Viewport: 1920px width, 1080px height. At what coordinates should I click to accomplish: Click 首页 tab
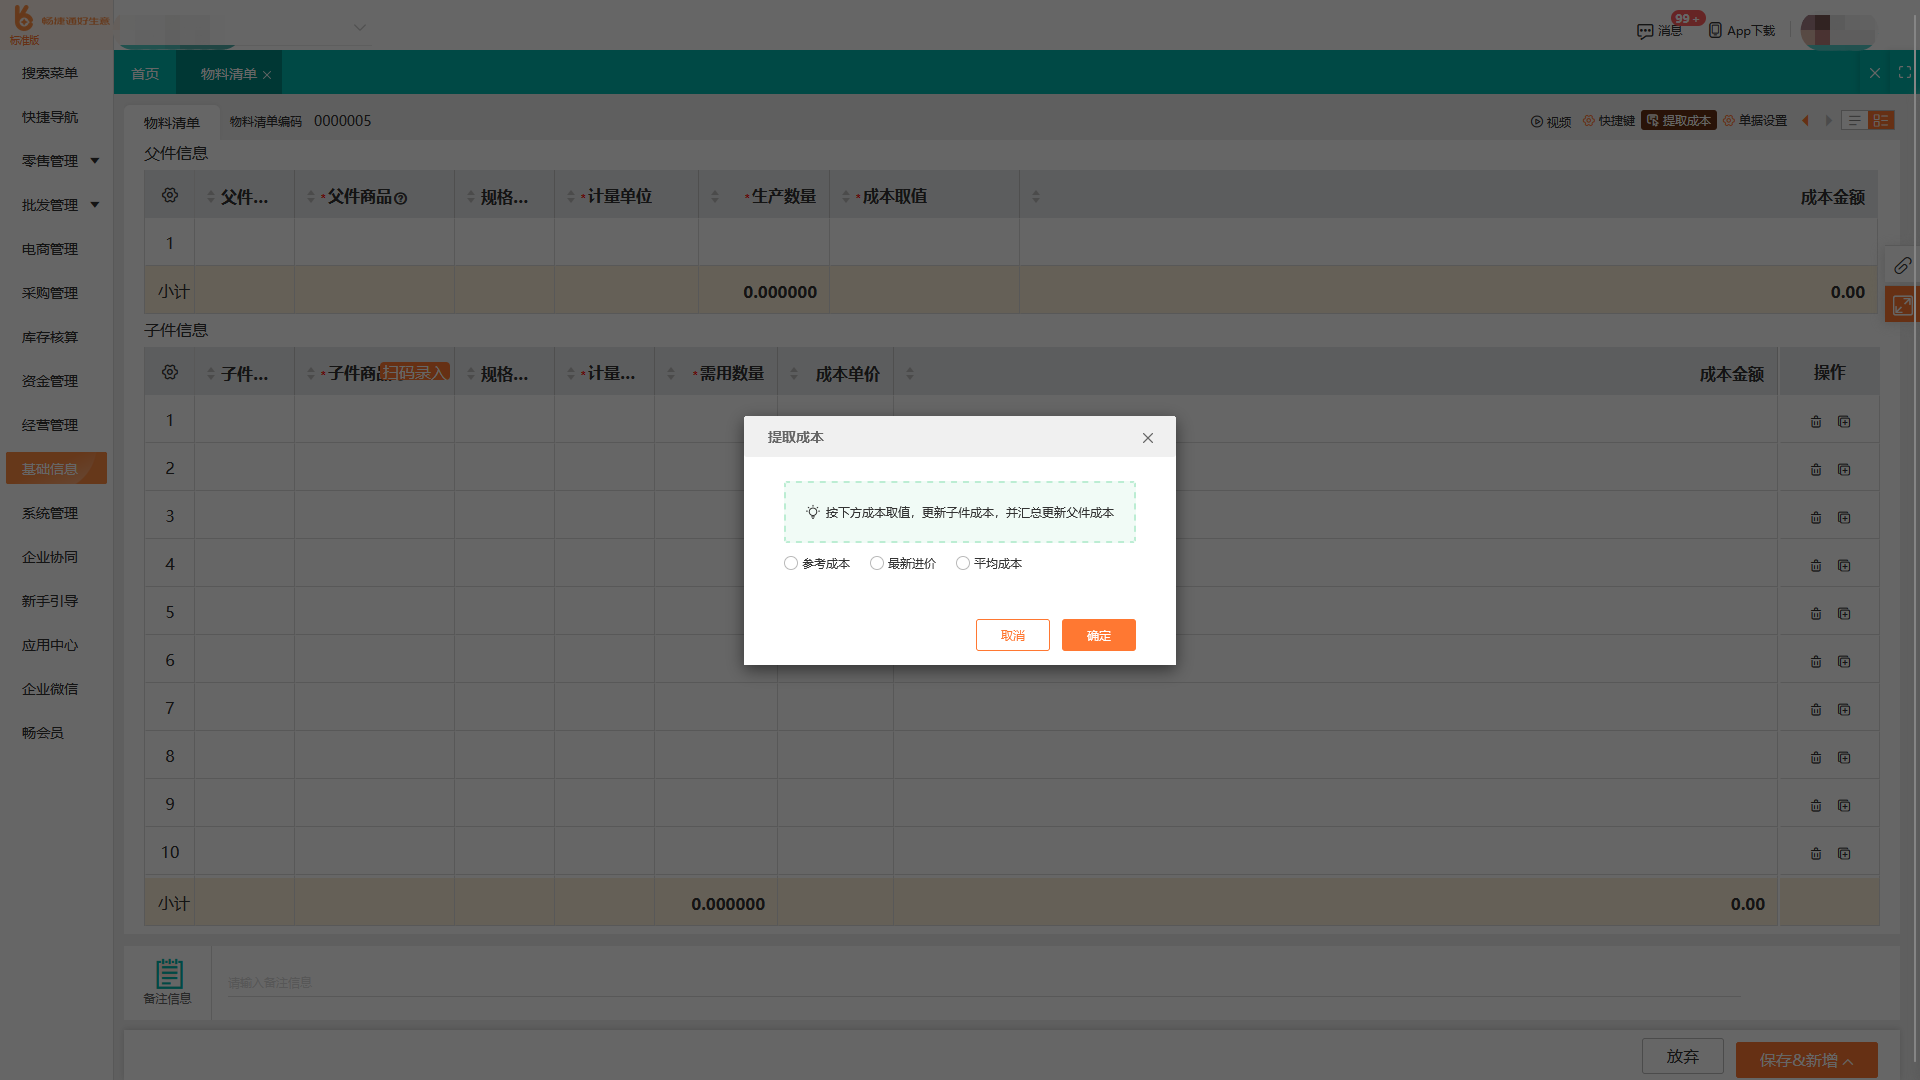[145, 73]
